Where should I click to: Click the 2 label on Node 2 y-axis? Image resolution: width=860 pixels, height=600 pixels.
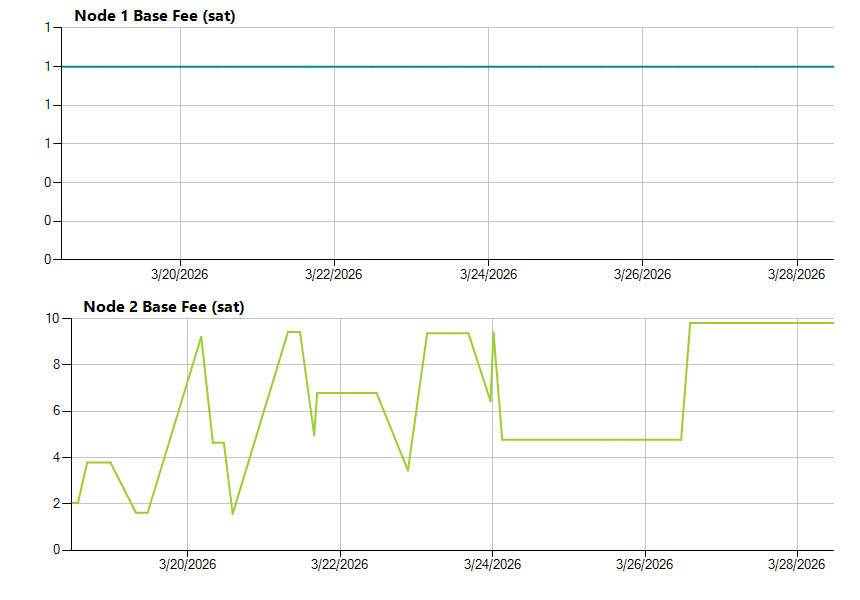tap(56, 504)
